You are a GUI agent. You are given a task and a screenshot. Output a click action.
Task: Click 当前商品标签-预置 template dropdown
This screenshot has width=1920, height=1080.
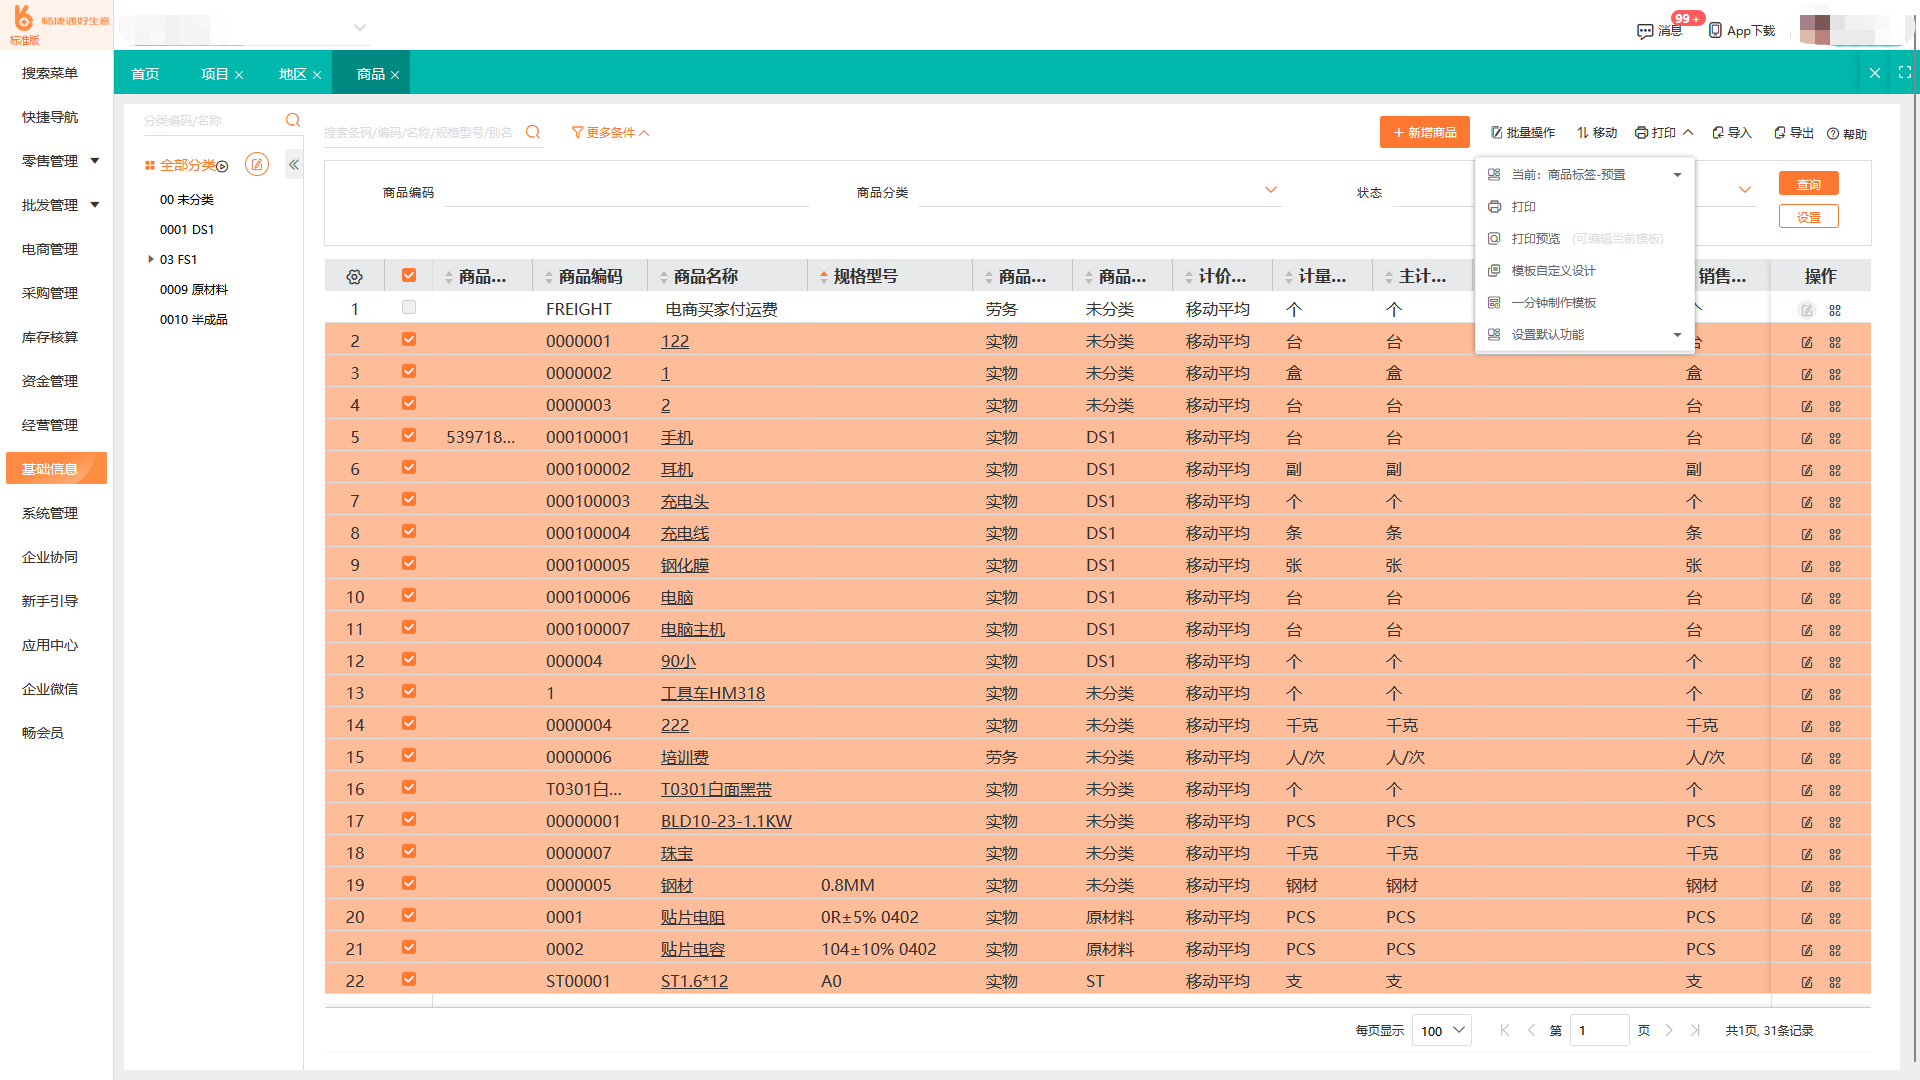click(x=1582, y=175)
